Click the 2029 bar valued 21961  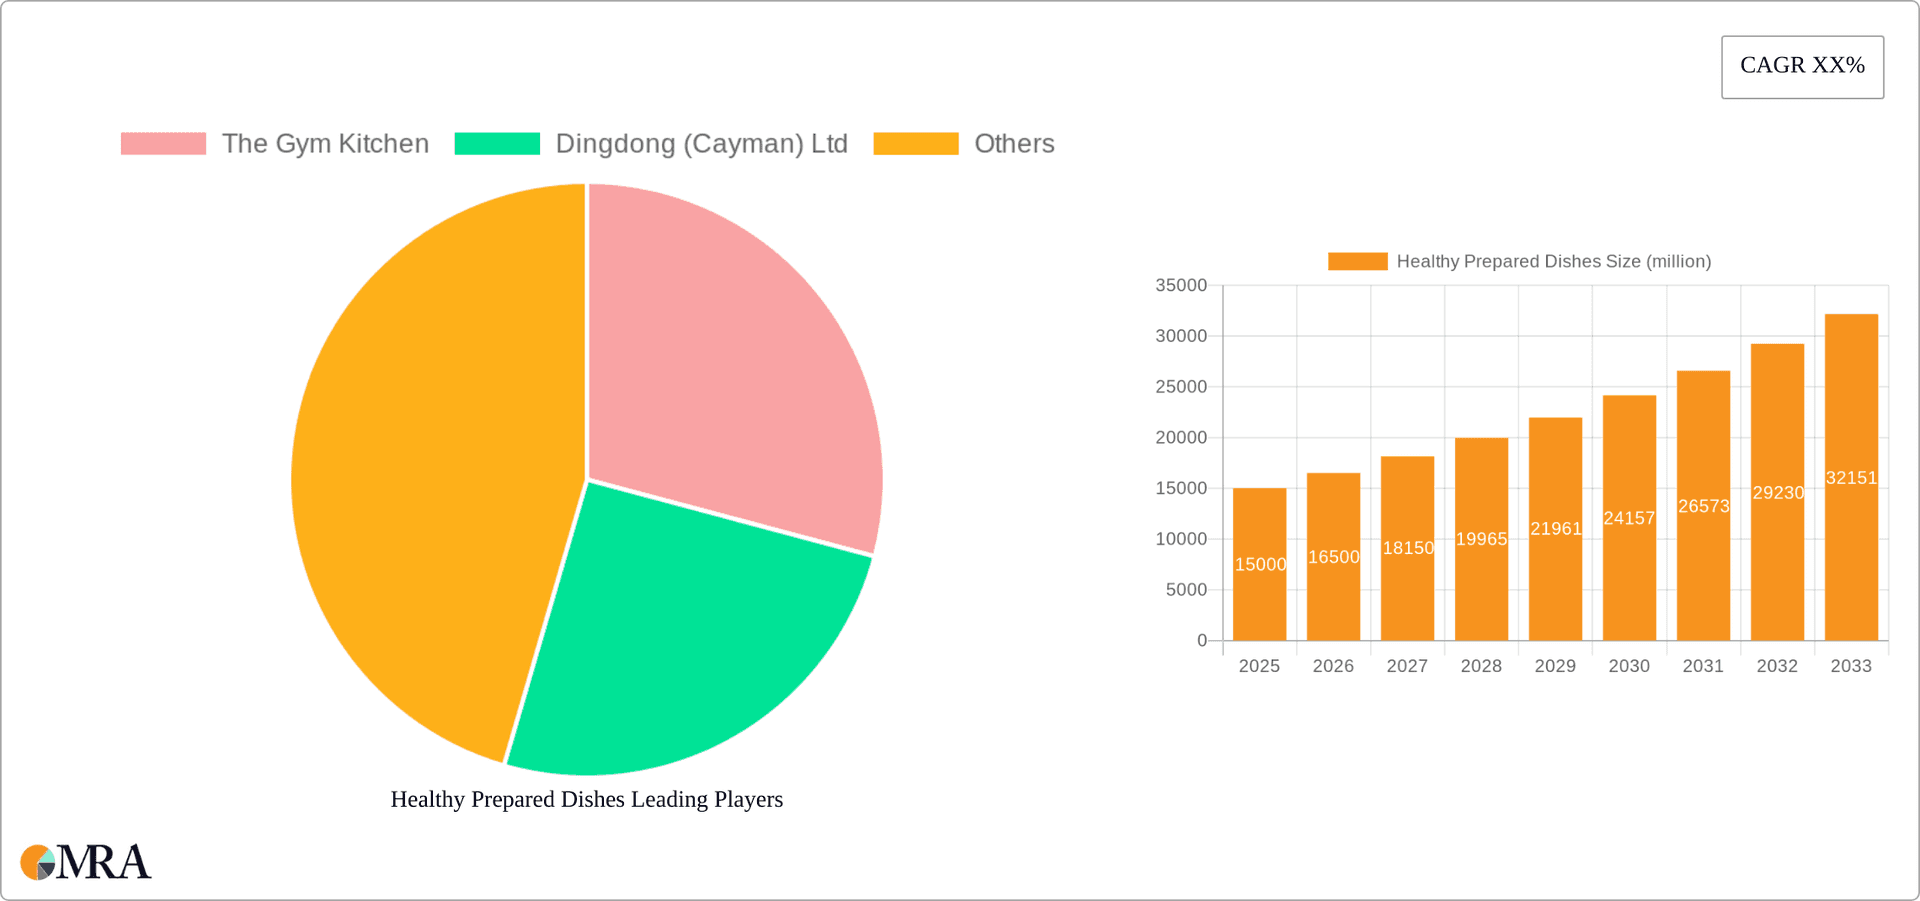1555,530
